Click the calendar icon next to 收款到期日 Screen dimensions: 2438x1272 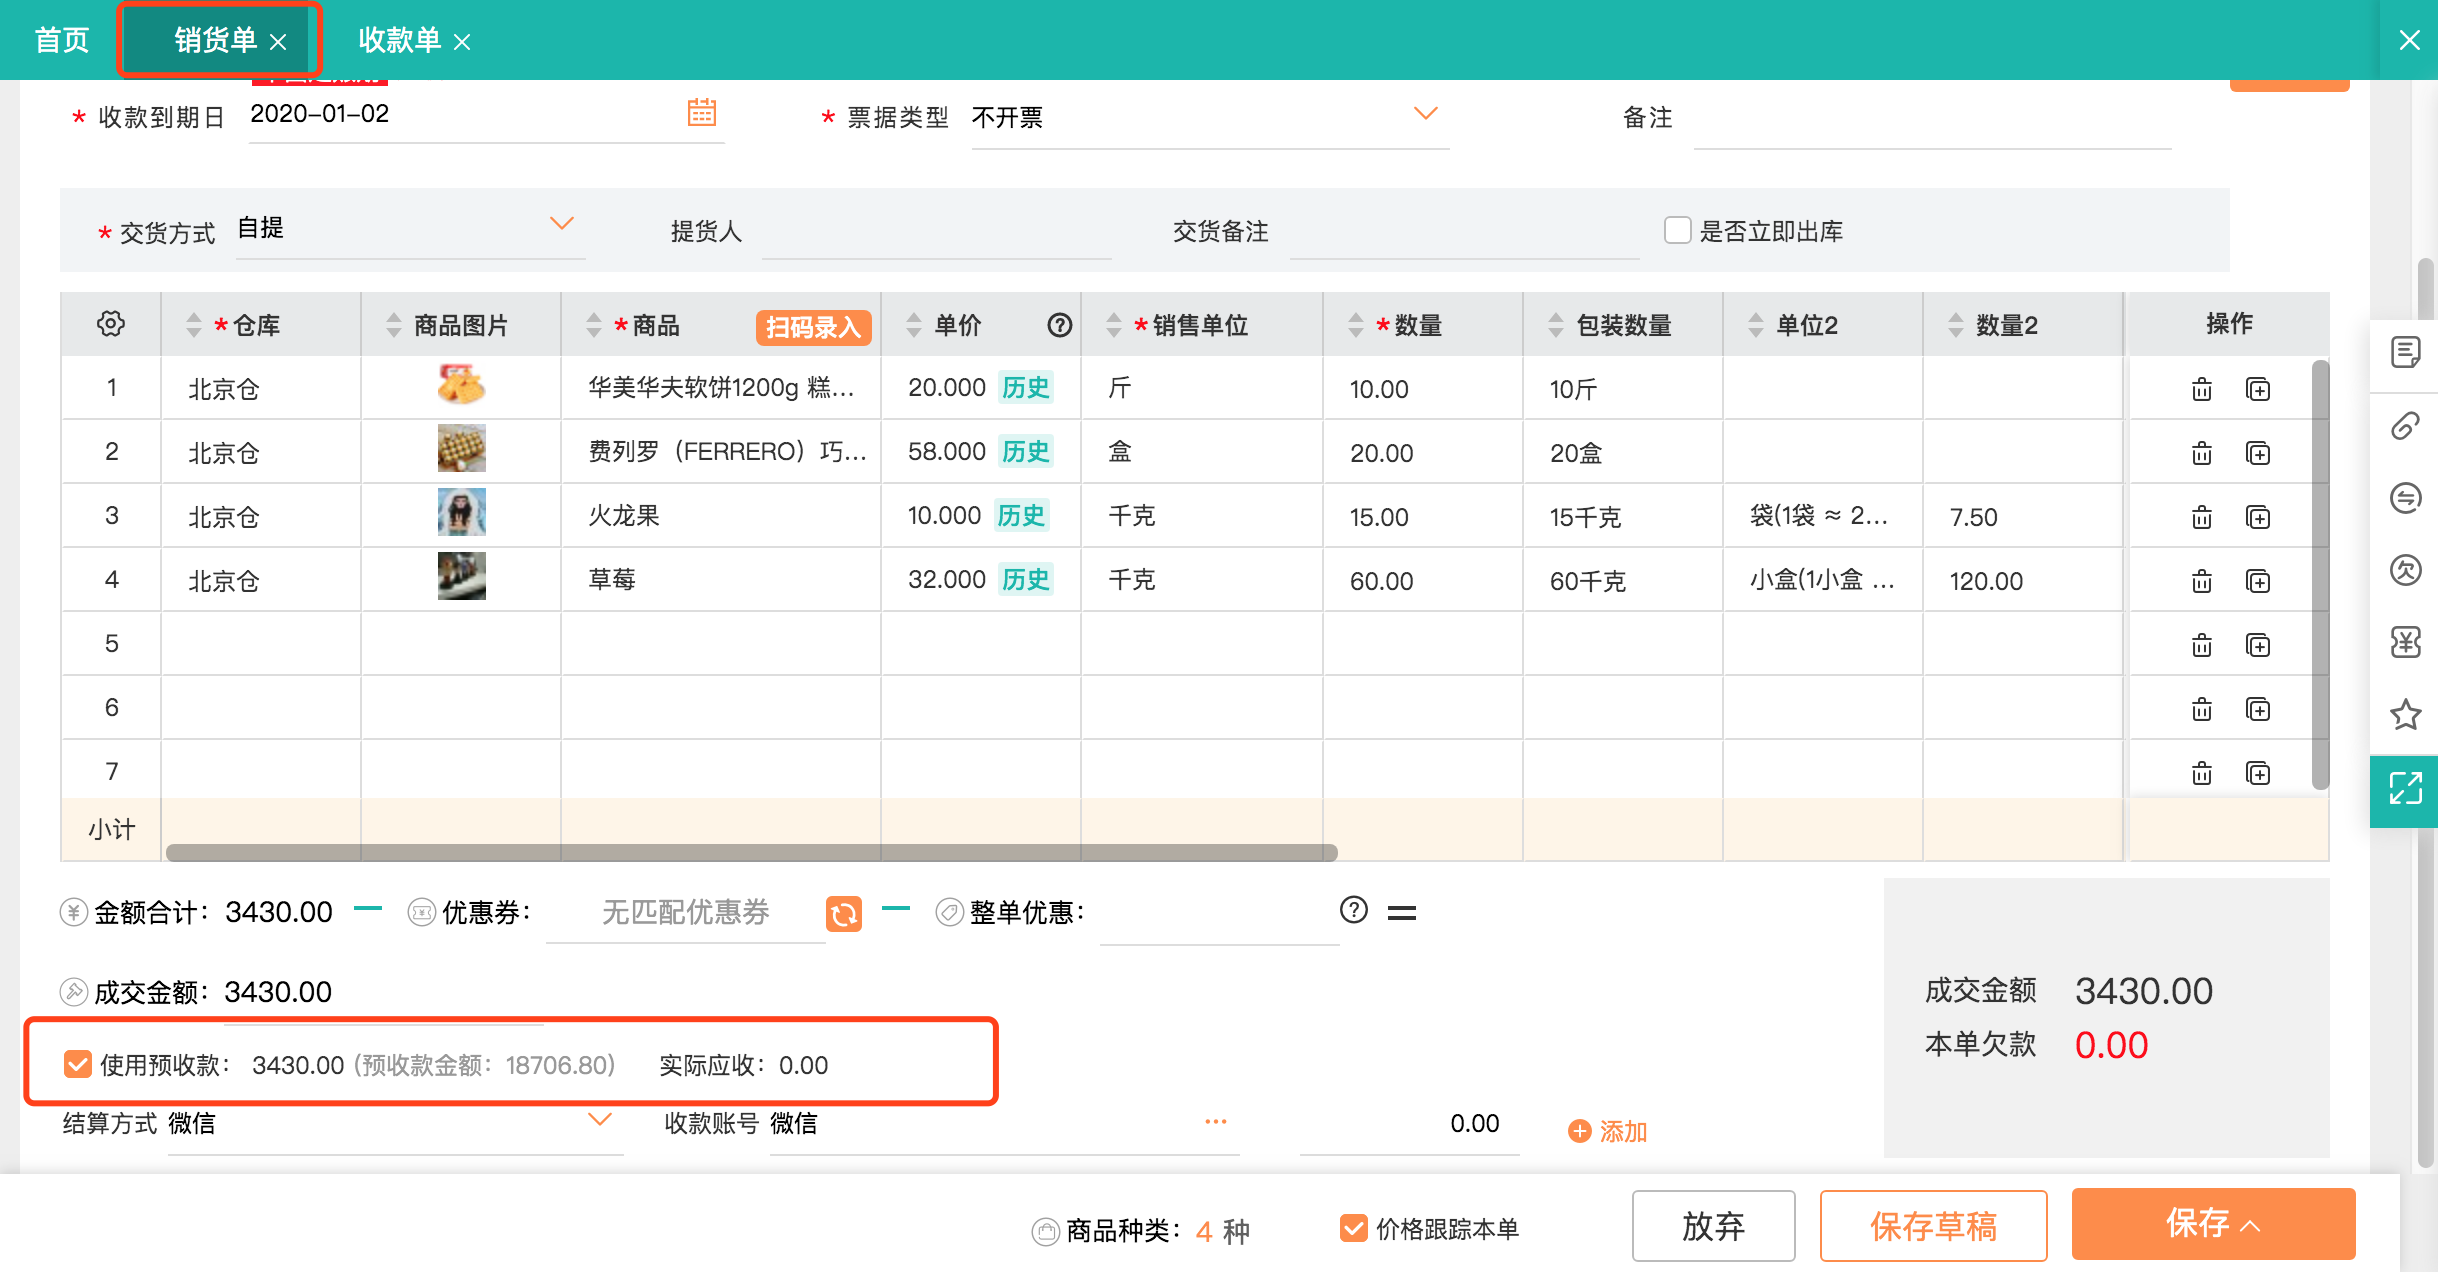(703, 114)
